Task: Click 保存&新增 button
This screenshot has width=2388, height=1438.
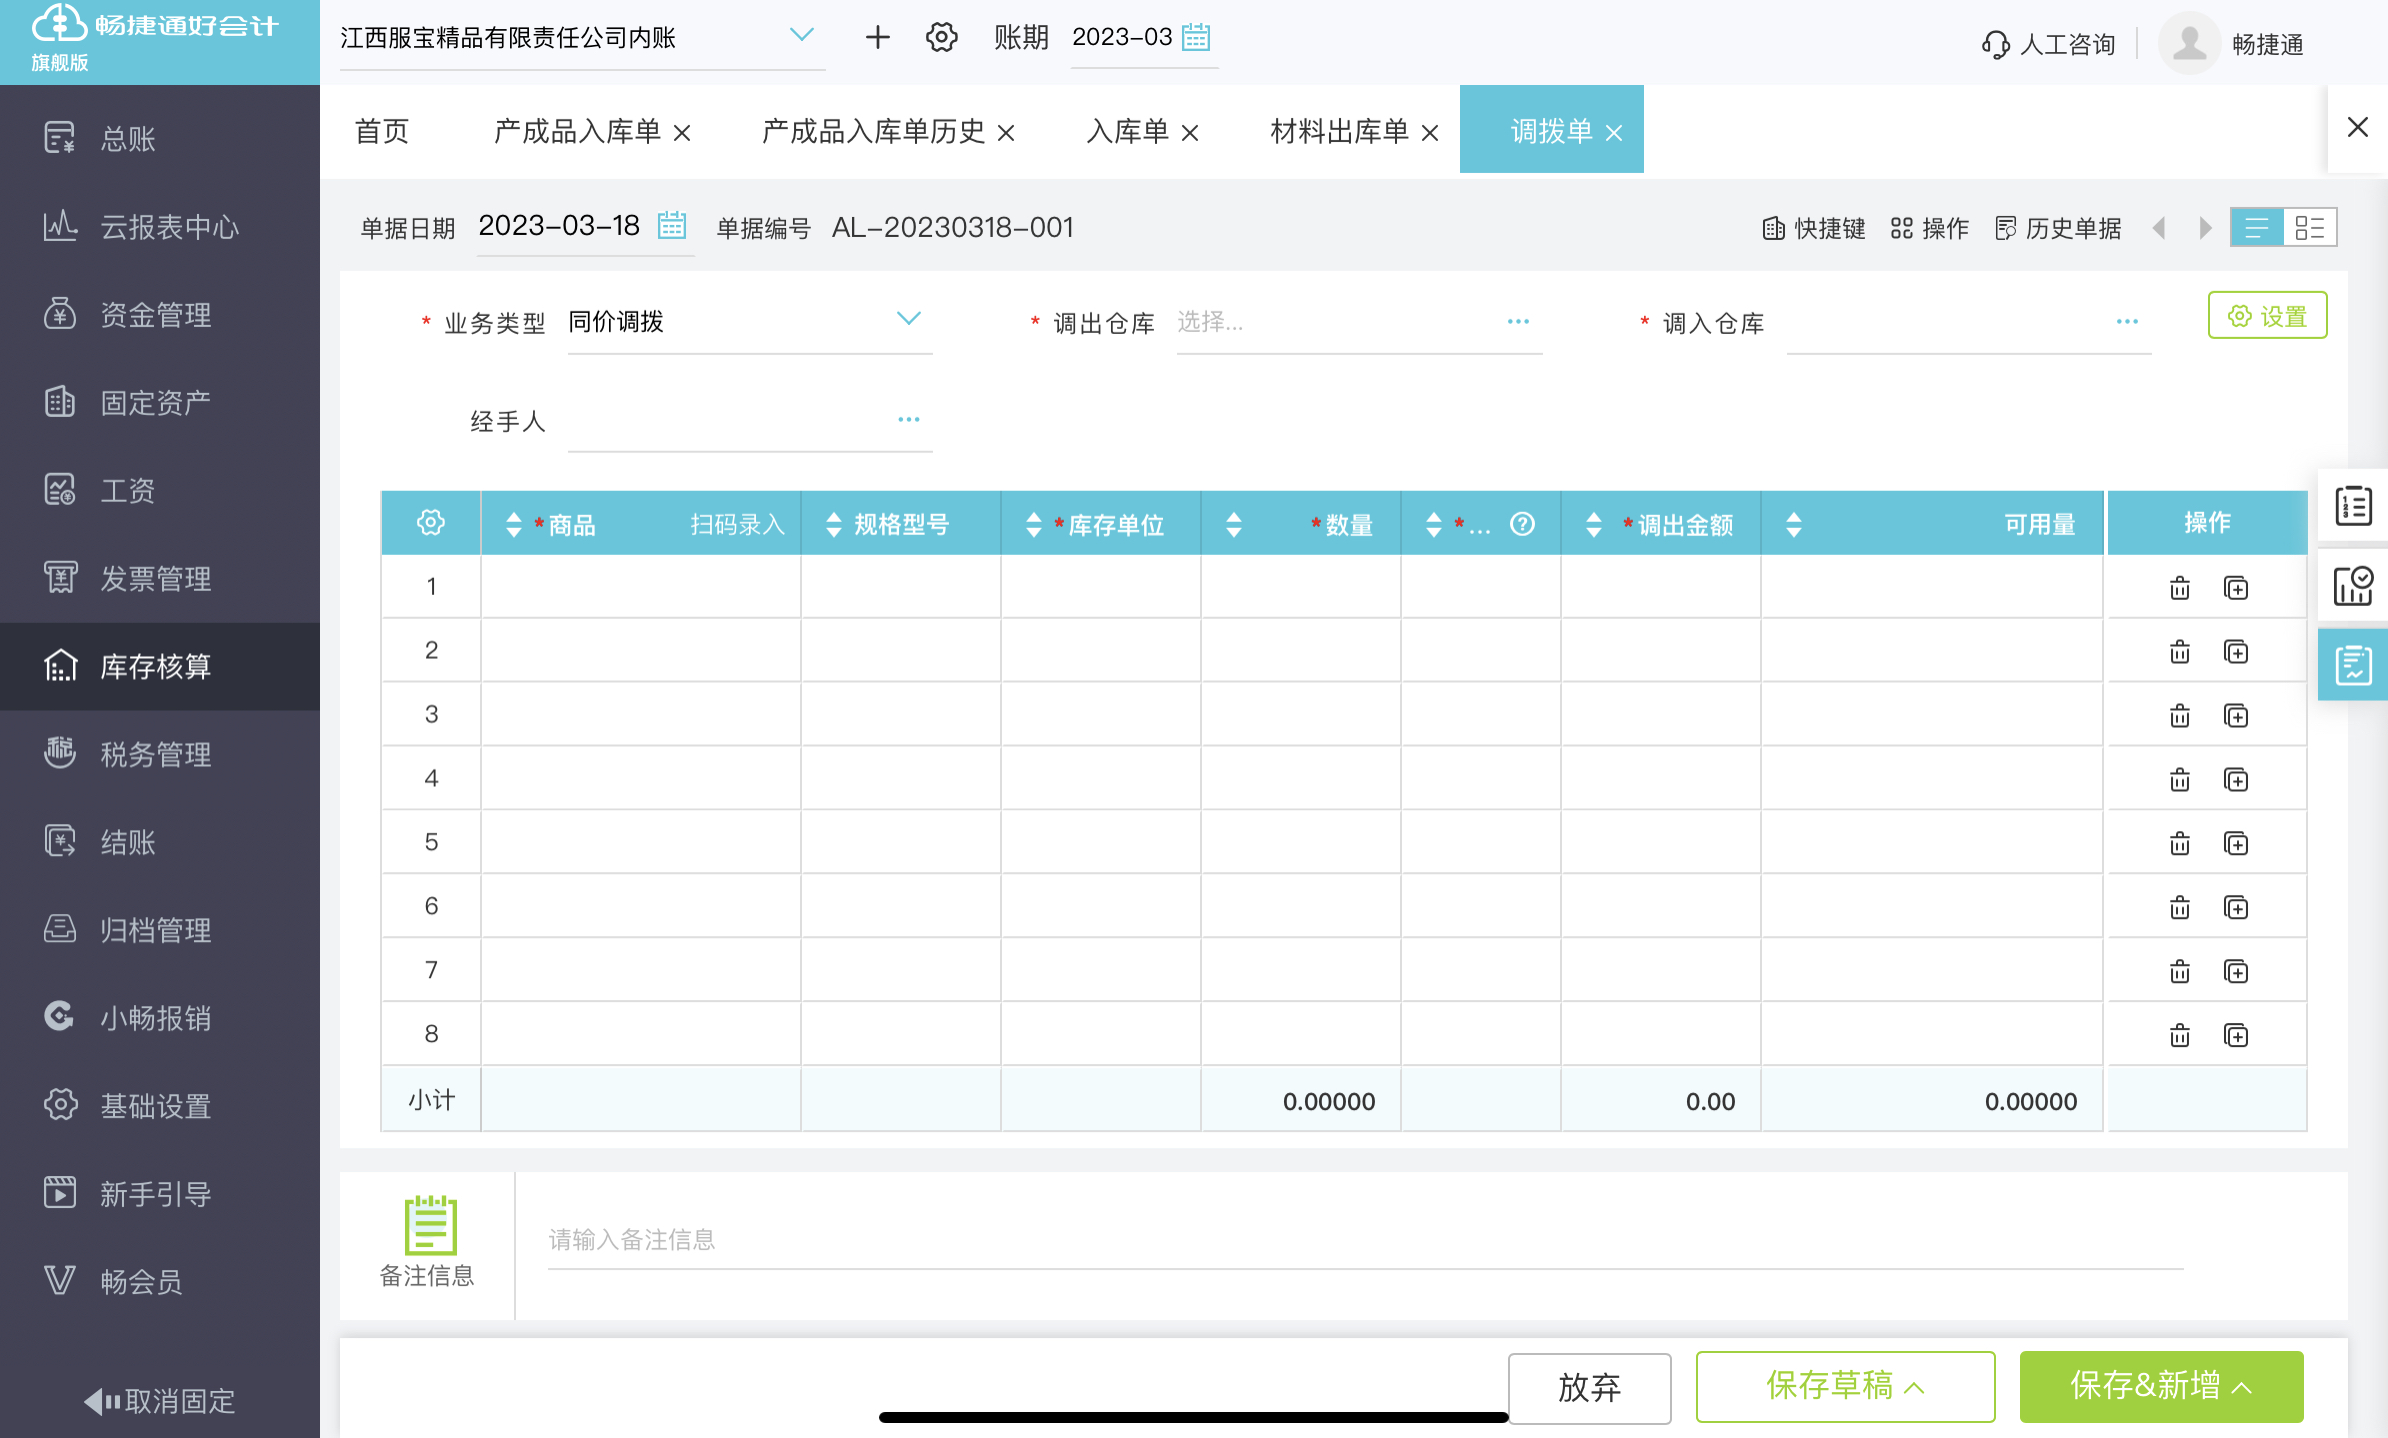Action: pos(2154,1387)
